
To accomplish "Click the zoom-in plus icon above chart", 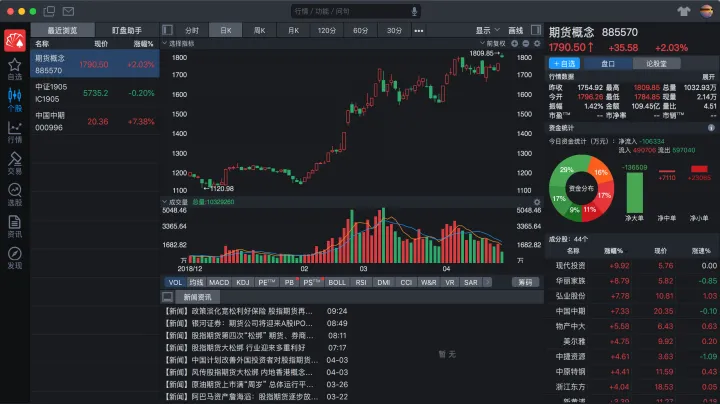I will (x=514, y=43).
